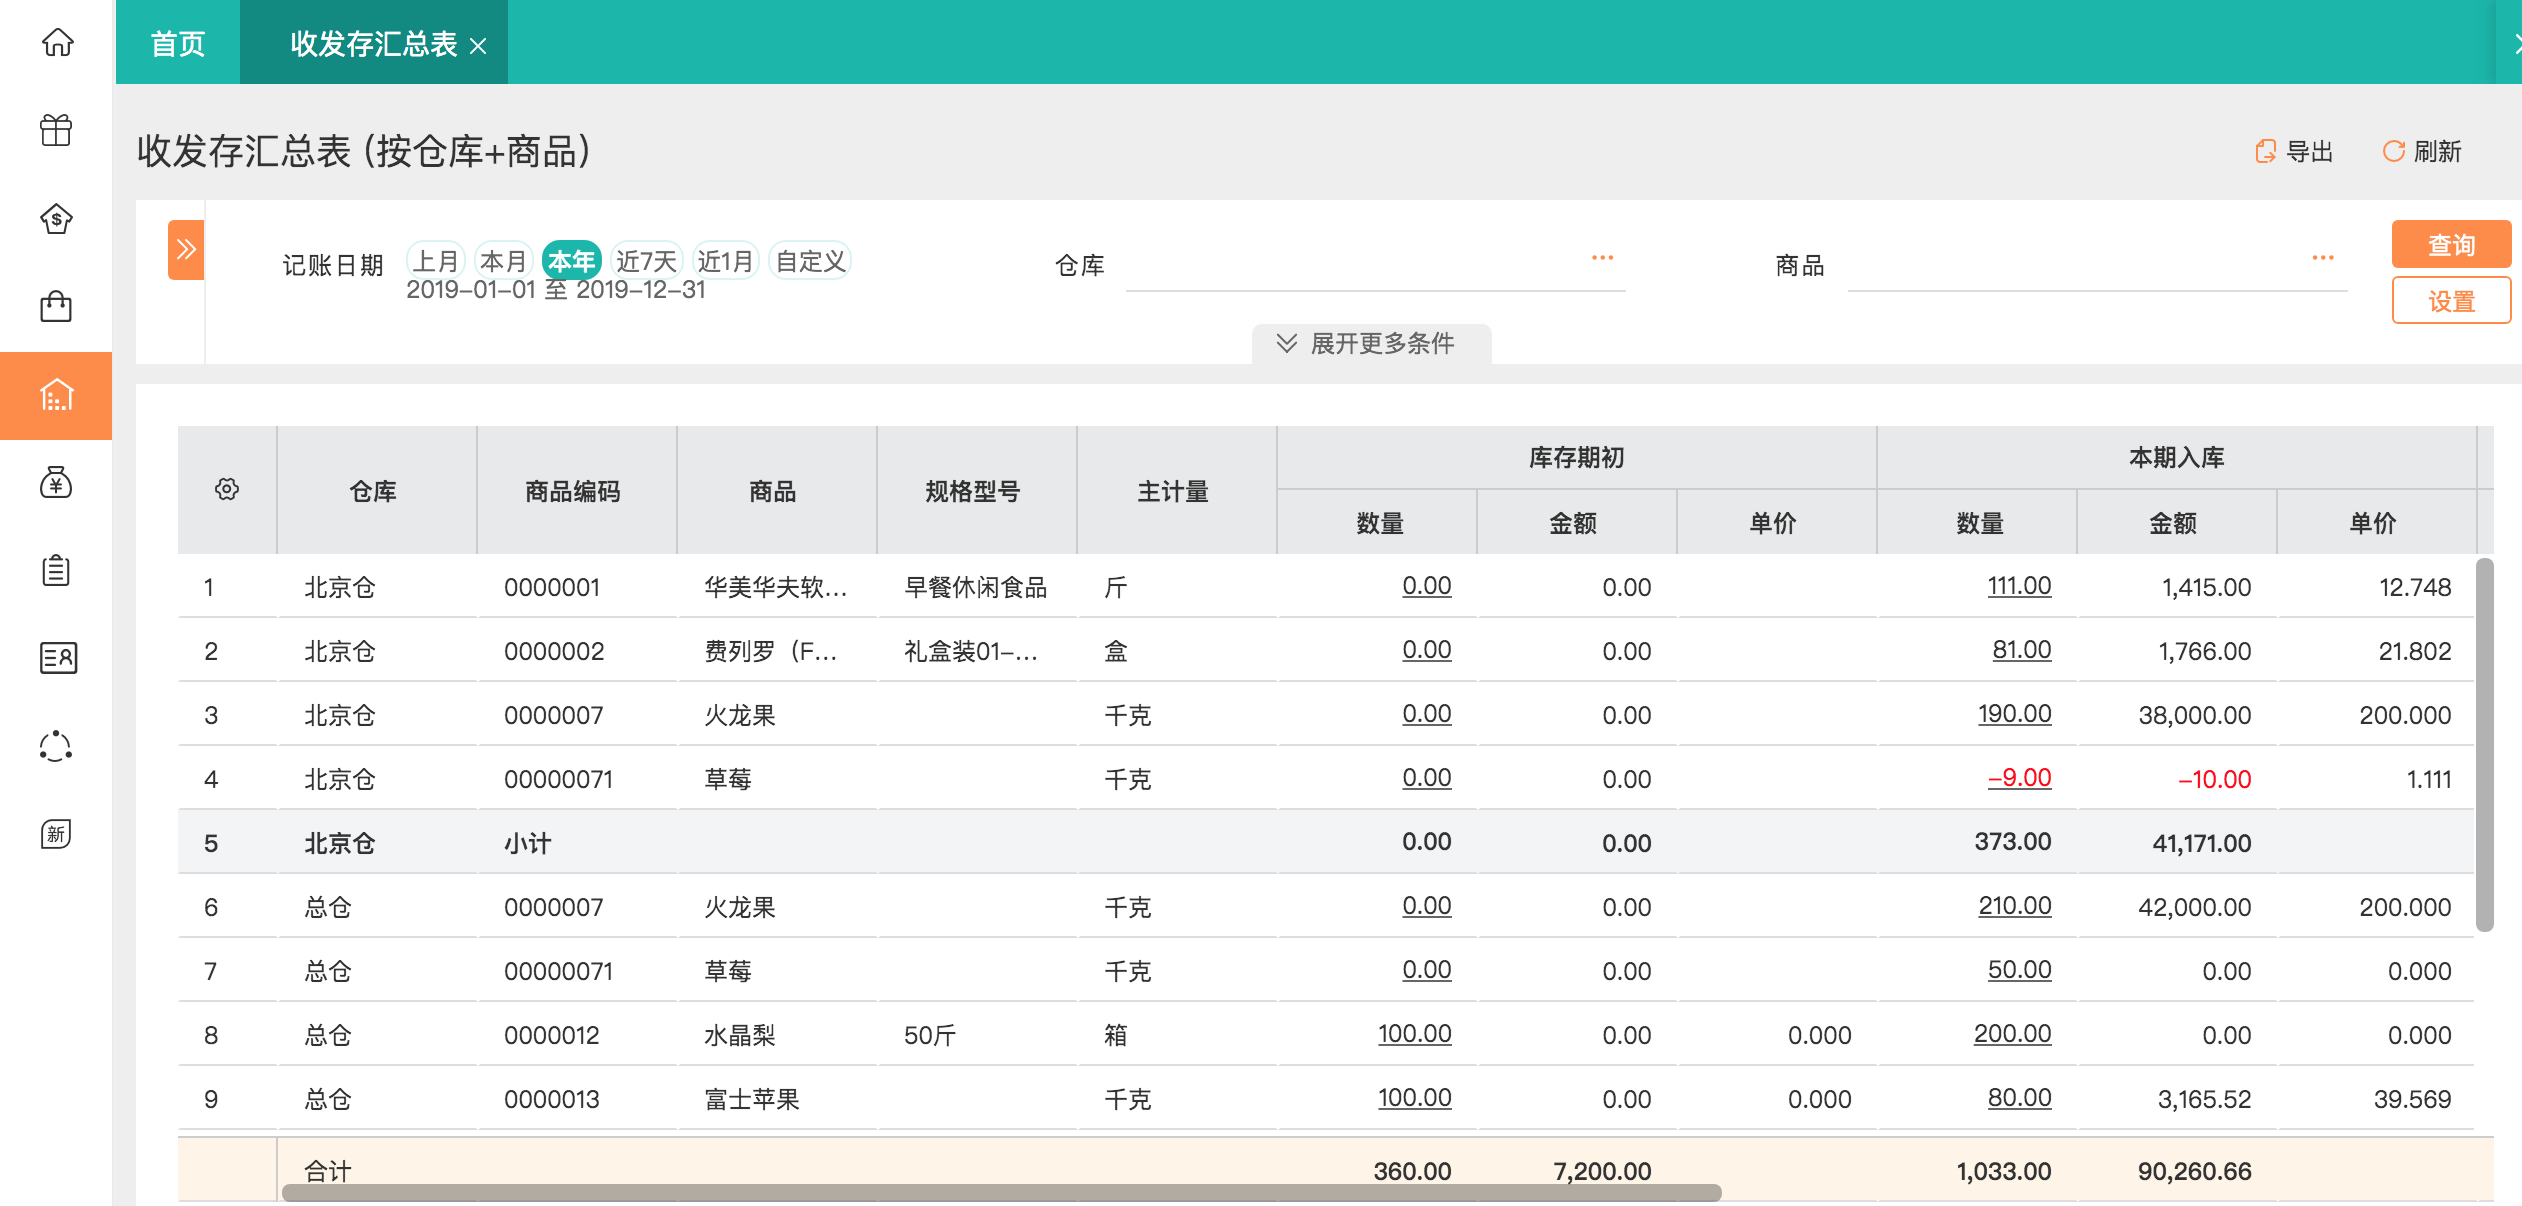Click the sync/refresh cycle icon in sidebar

pyautogui.click(x=55, y=746)
